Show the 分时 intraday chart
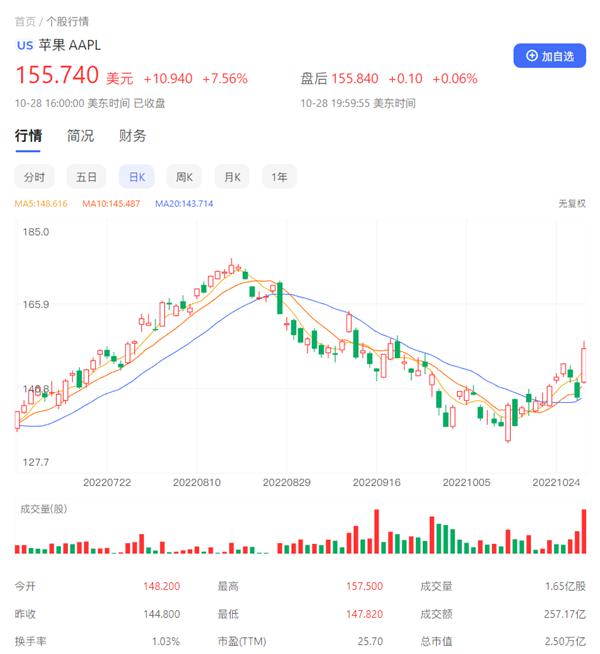This screenshot has height=654, width=600. tap(35, 177)
